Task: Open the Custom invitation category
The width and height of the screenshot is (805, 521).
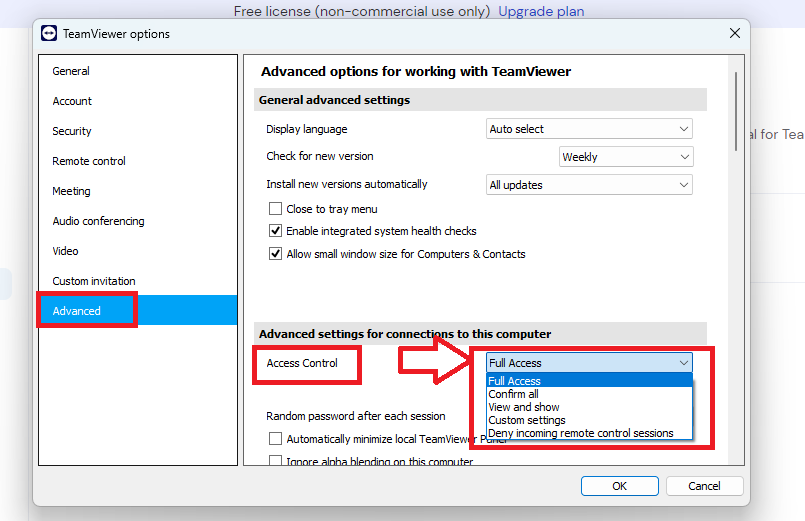Action: coord(94,281)
